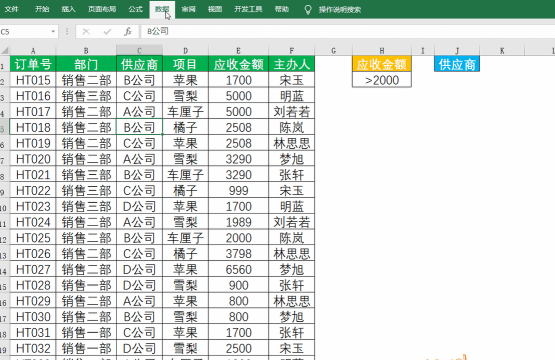Open the 文件 tab
This screenshot has height=360, width=555.
pos(12,9)
